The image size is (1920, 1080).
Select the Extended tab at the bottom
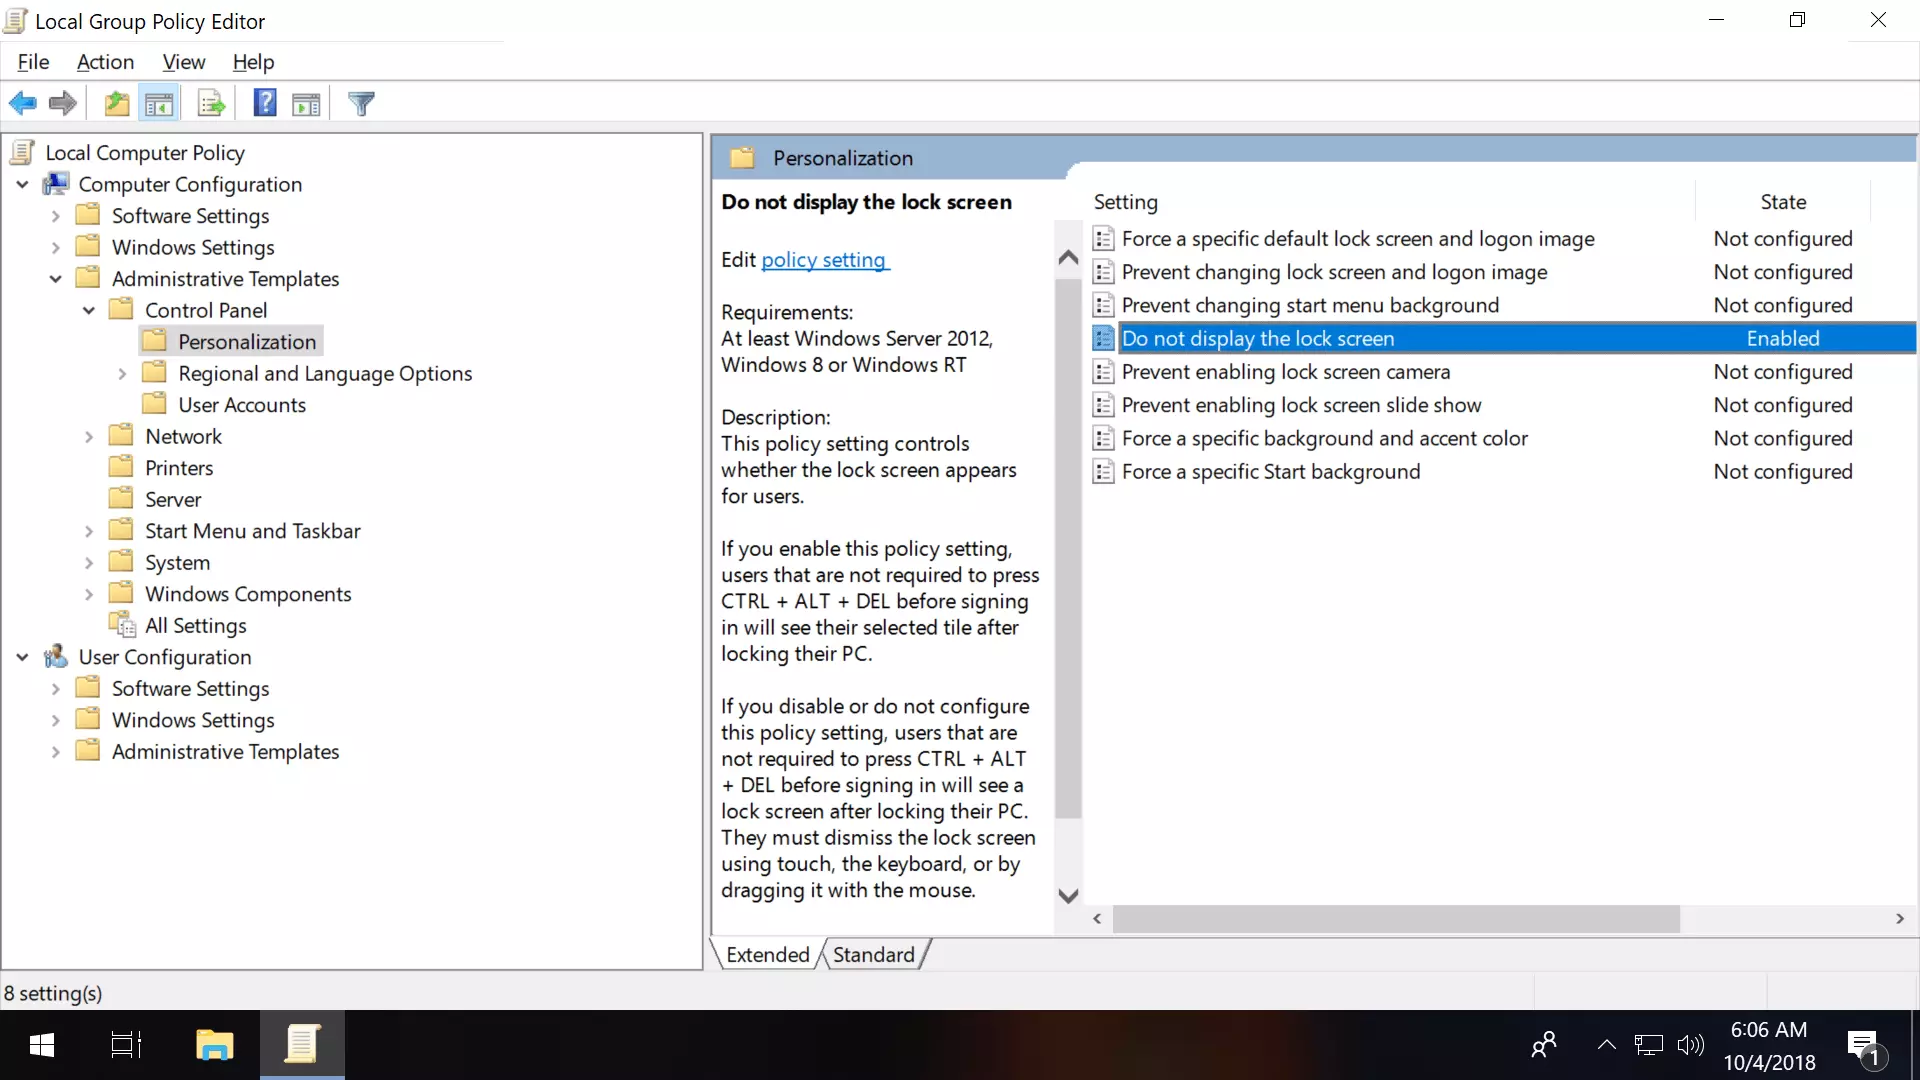click(x=767, y=955)
